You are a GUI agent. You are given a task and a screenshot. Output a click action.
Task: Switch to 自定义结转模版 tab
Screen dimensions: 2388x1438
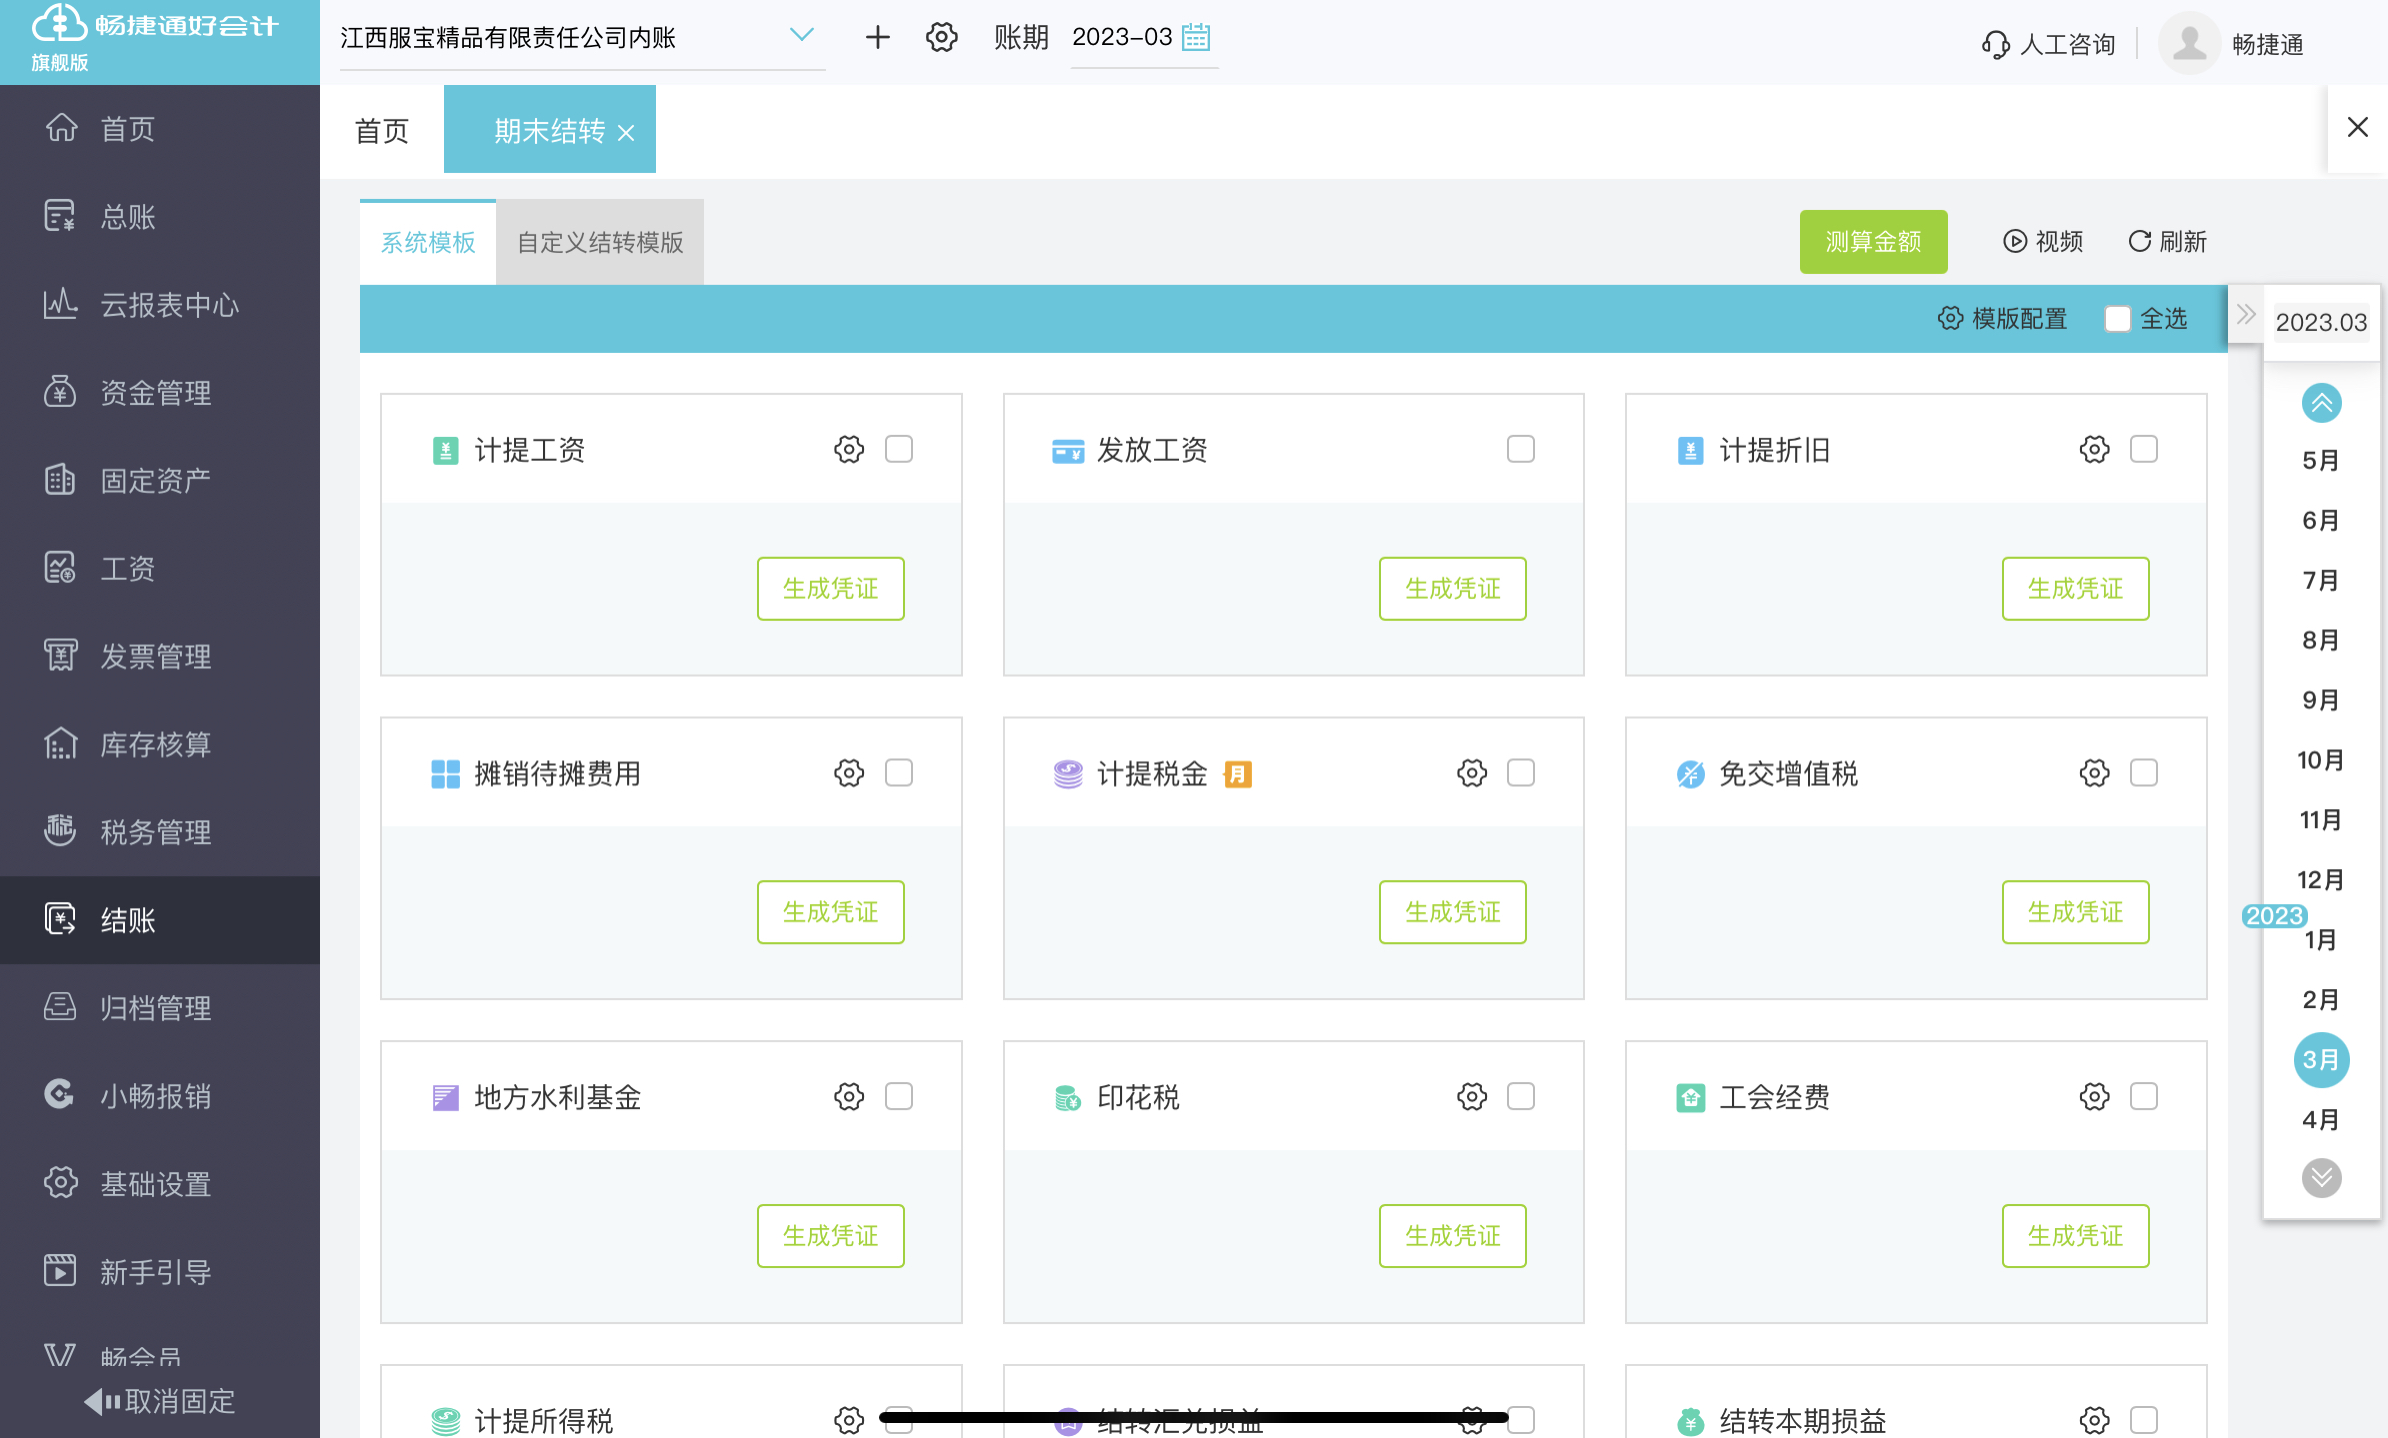point(600,242)
